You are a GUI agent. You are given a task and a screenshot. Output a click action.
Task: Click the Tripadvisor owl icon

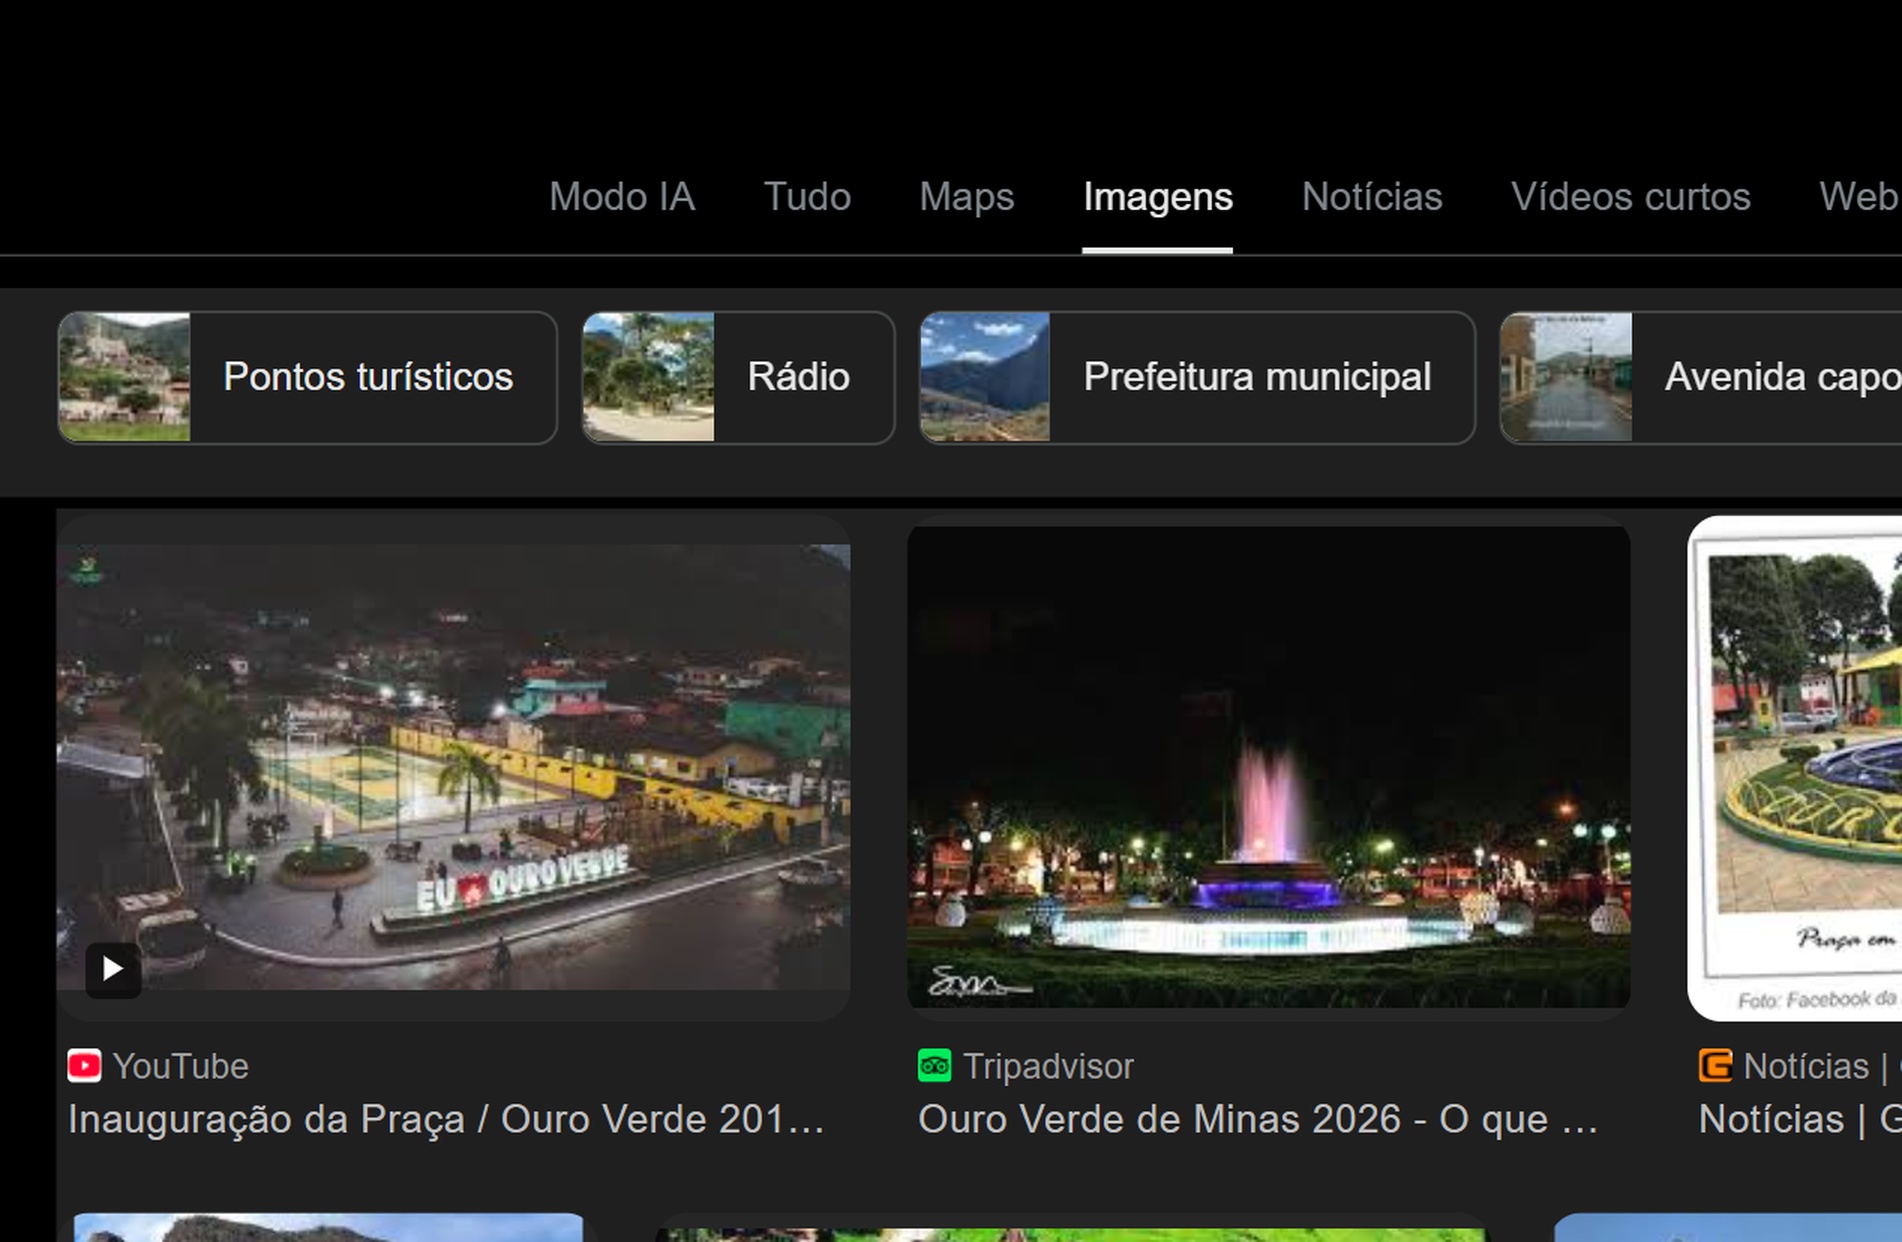[934, 1066]
